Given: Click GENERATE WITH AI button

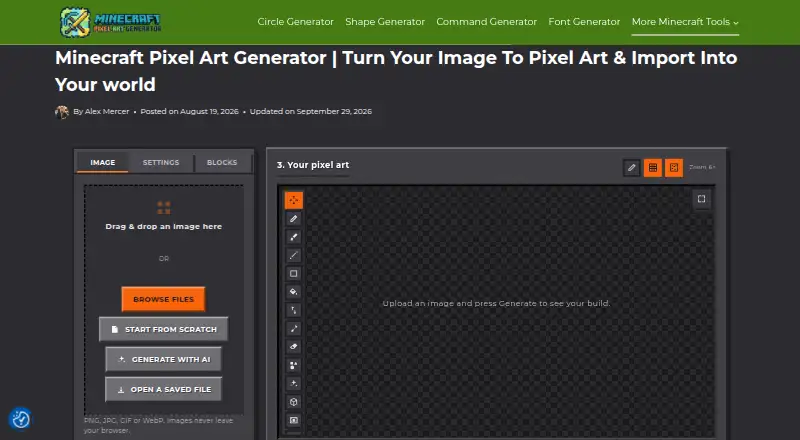Looking at the screenshot, I should click(163, 359).
